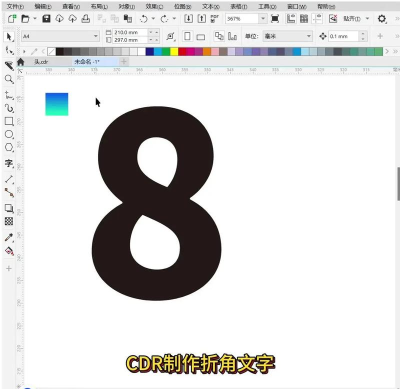This screenshot has height=389, width=400.
Task: Click the cloud download icon
Action: click(x=59, y=19)
